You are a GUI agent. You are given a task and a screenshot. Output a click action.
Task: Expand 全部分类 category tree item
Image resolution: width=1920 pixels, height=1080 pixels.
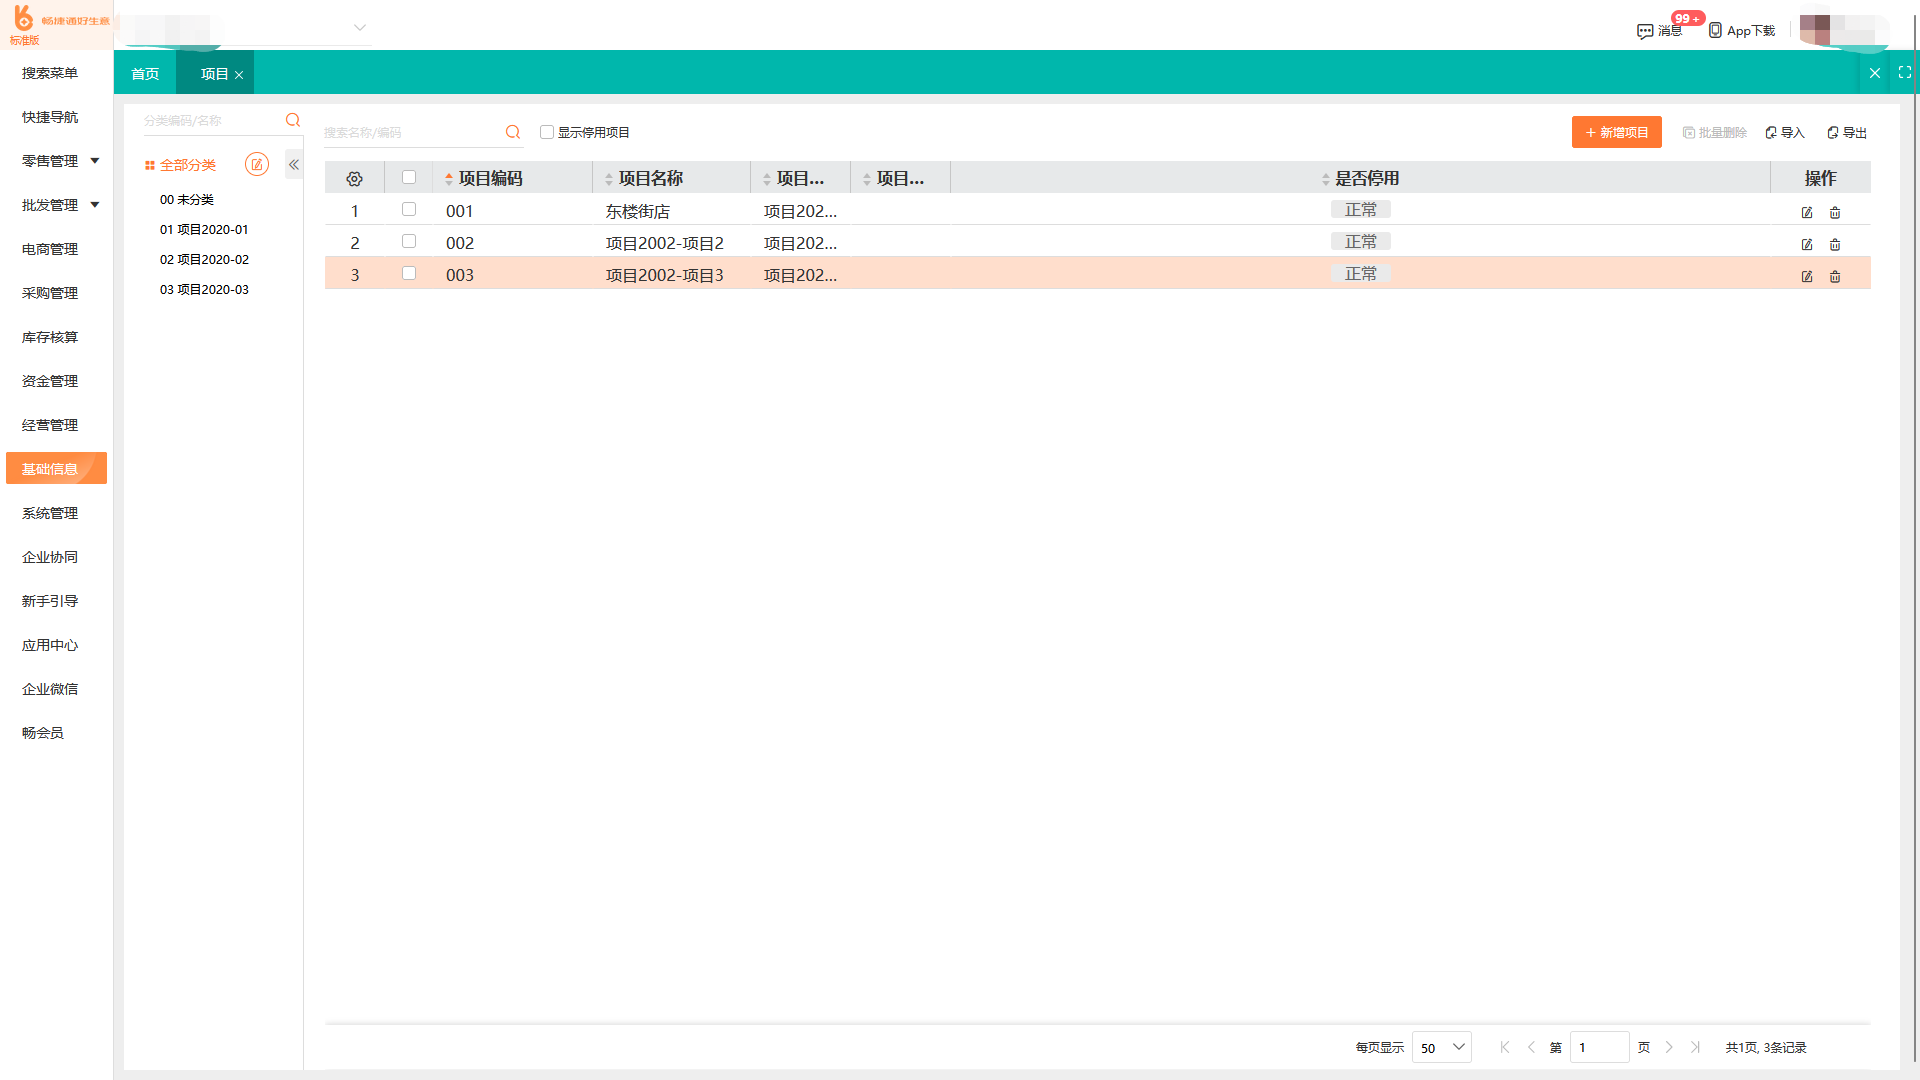[148, 165]
